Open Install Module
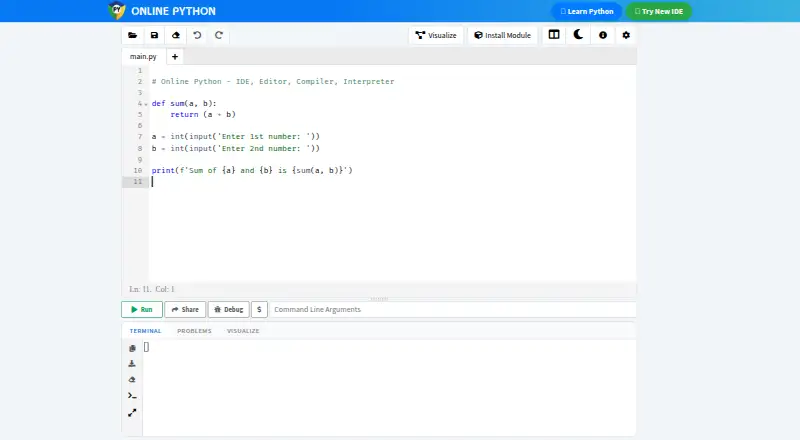Screen dimensions: 800x440 (x=503, y=35)
